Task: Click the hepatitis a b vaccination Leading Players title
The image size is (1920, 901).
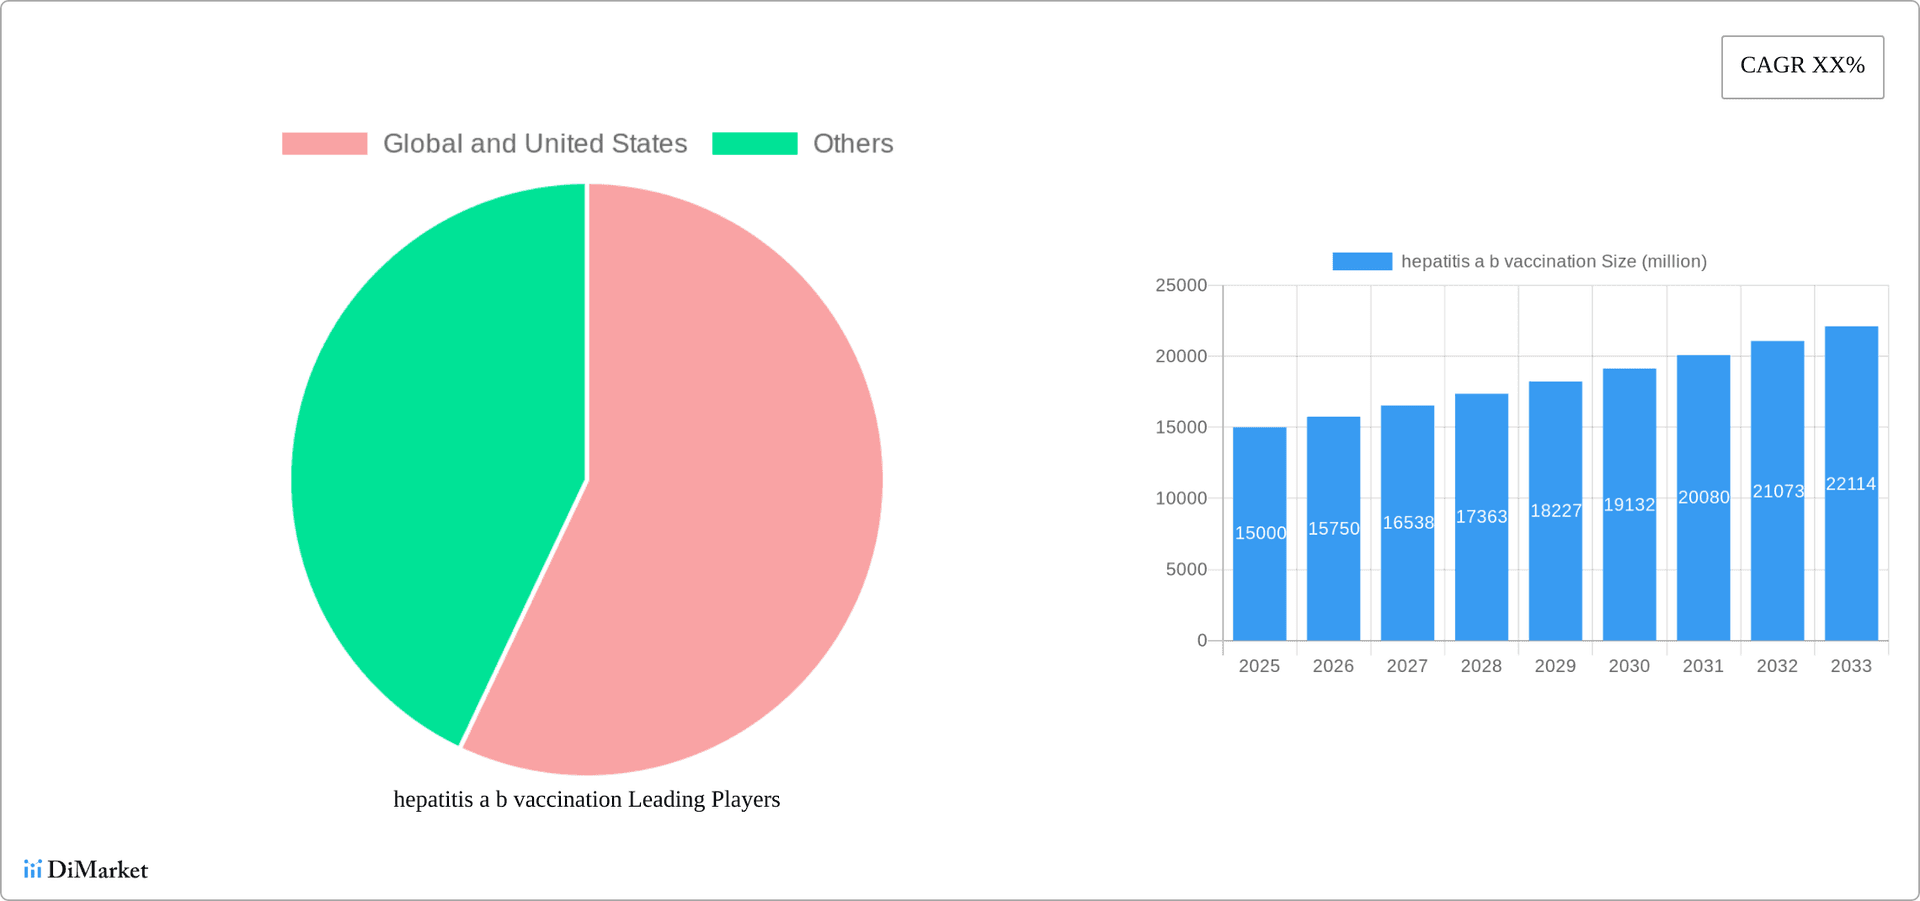Action: (586, 799)
